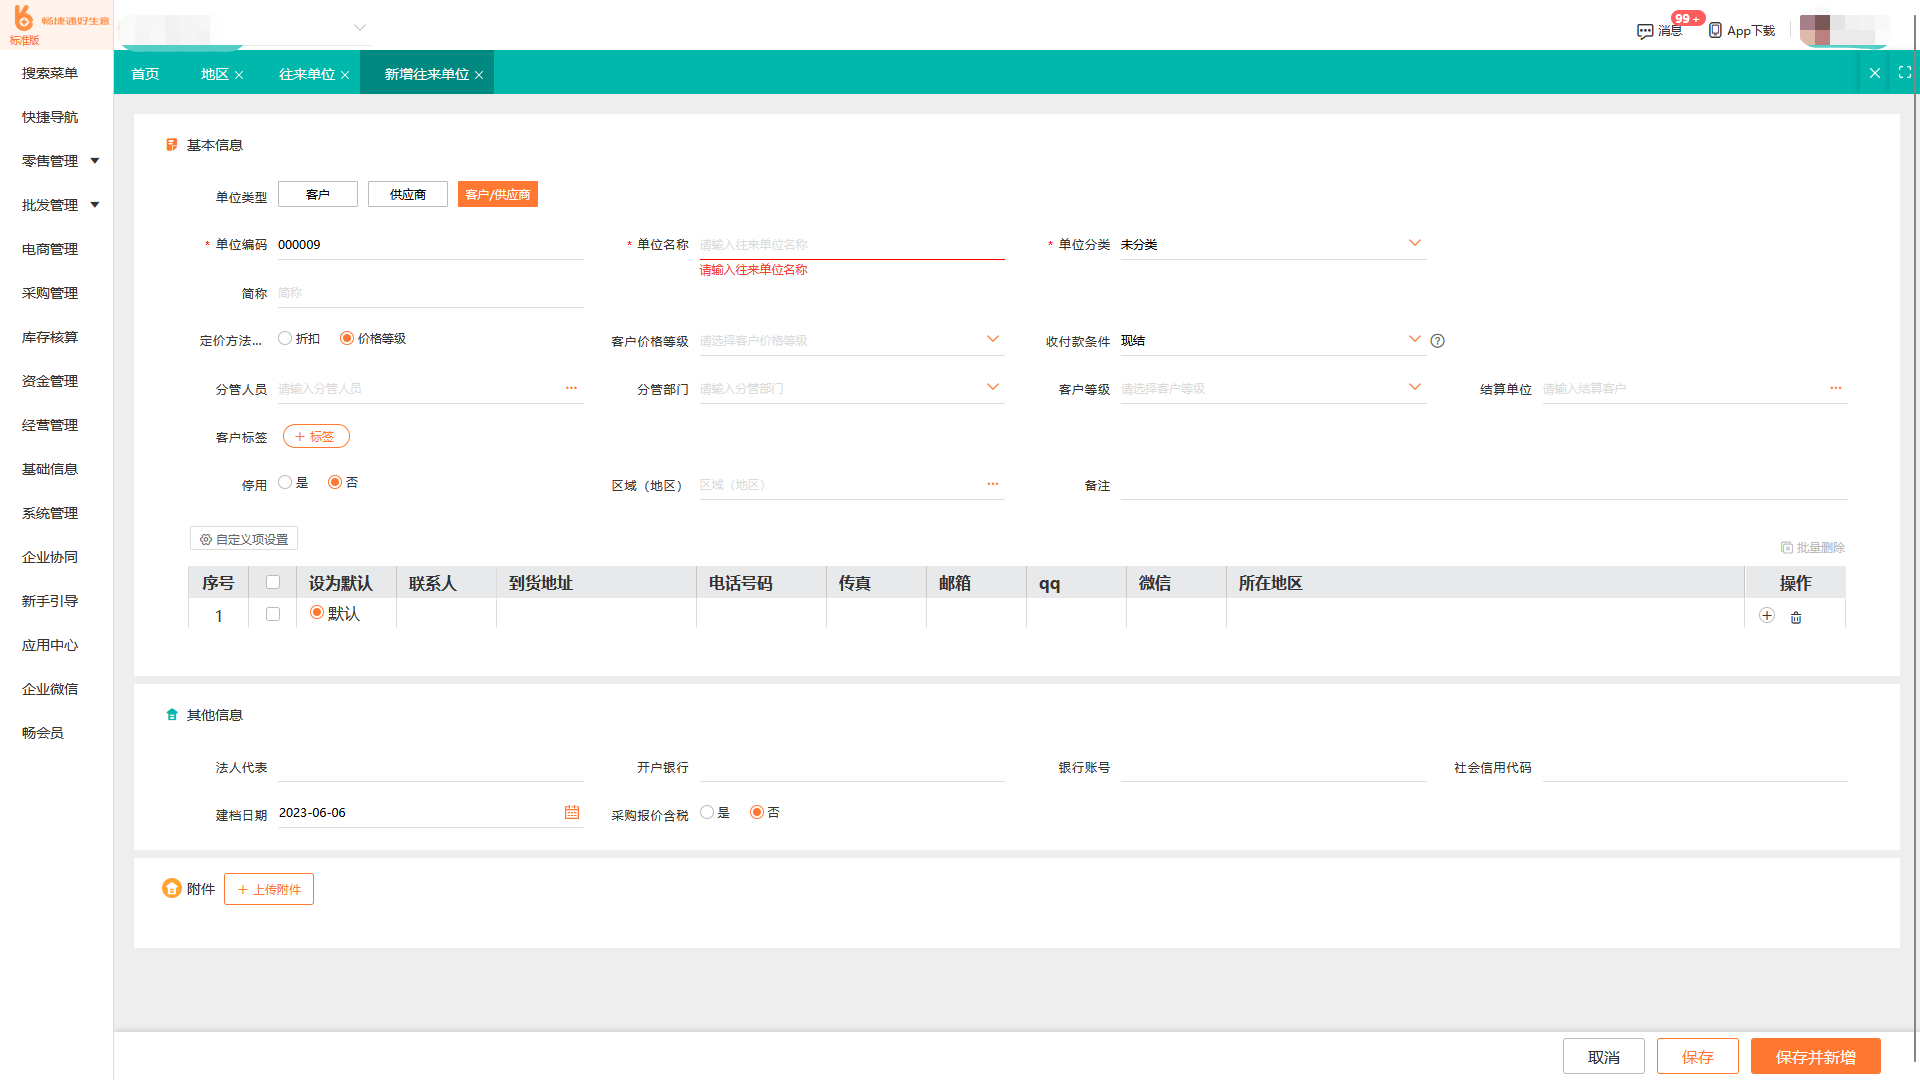
Task: Click 建档日期 calendar picker icon
Action: (x=571, y=812)
